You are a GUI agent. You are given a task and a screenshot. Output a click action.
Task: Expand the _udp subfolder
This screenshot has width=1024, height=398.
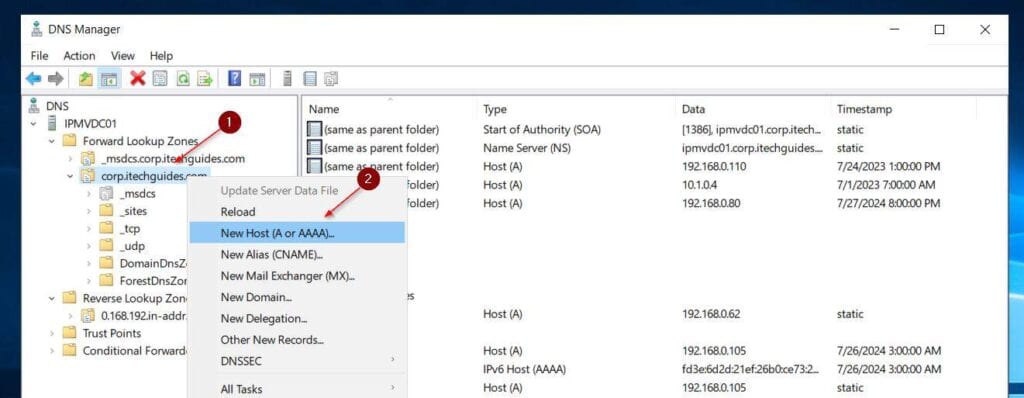(x=89, y=246)
